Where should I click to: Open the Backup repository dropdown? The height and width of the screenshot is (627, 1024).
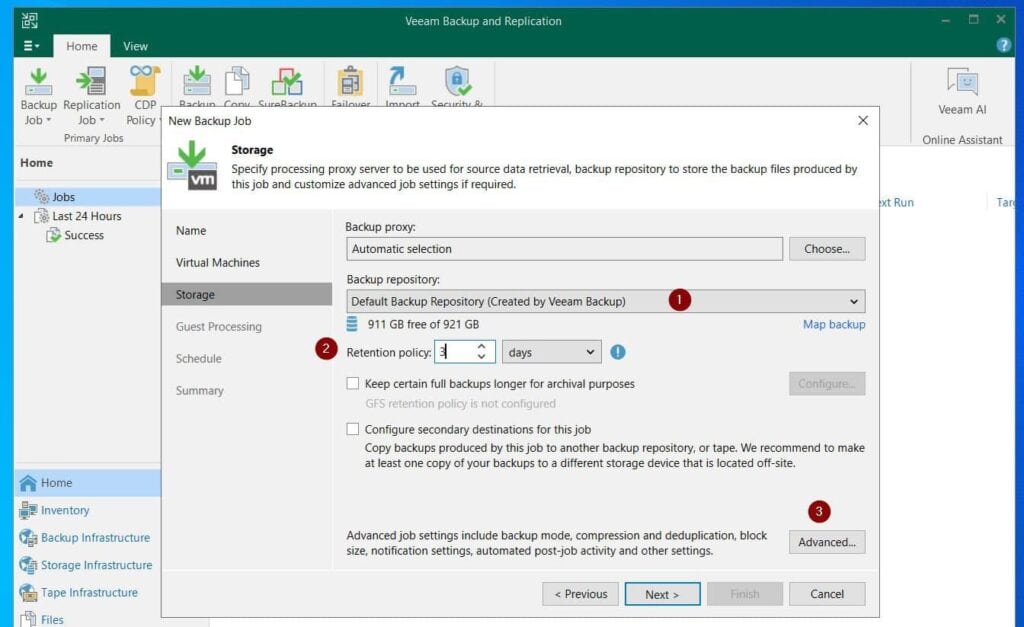click(x=606, y=301)
